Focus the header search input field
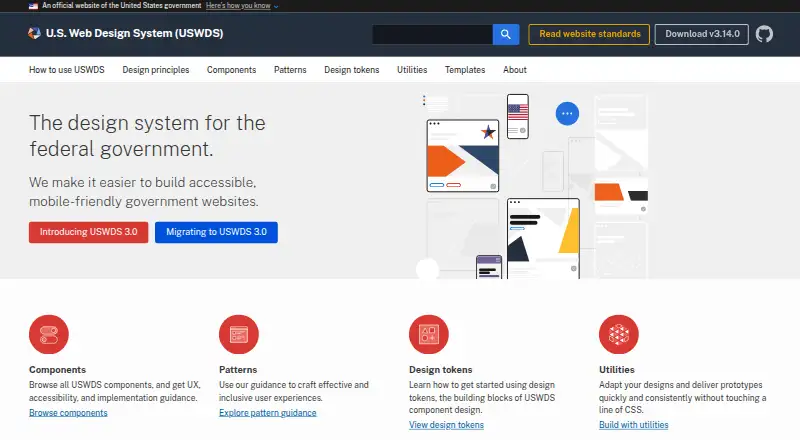This screenshot has width=800, height=440. click(432, 34)
